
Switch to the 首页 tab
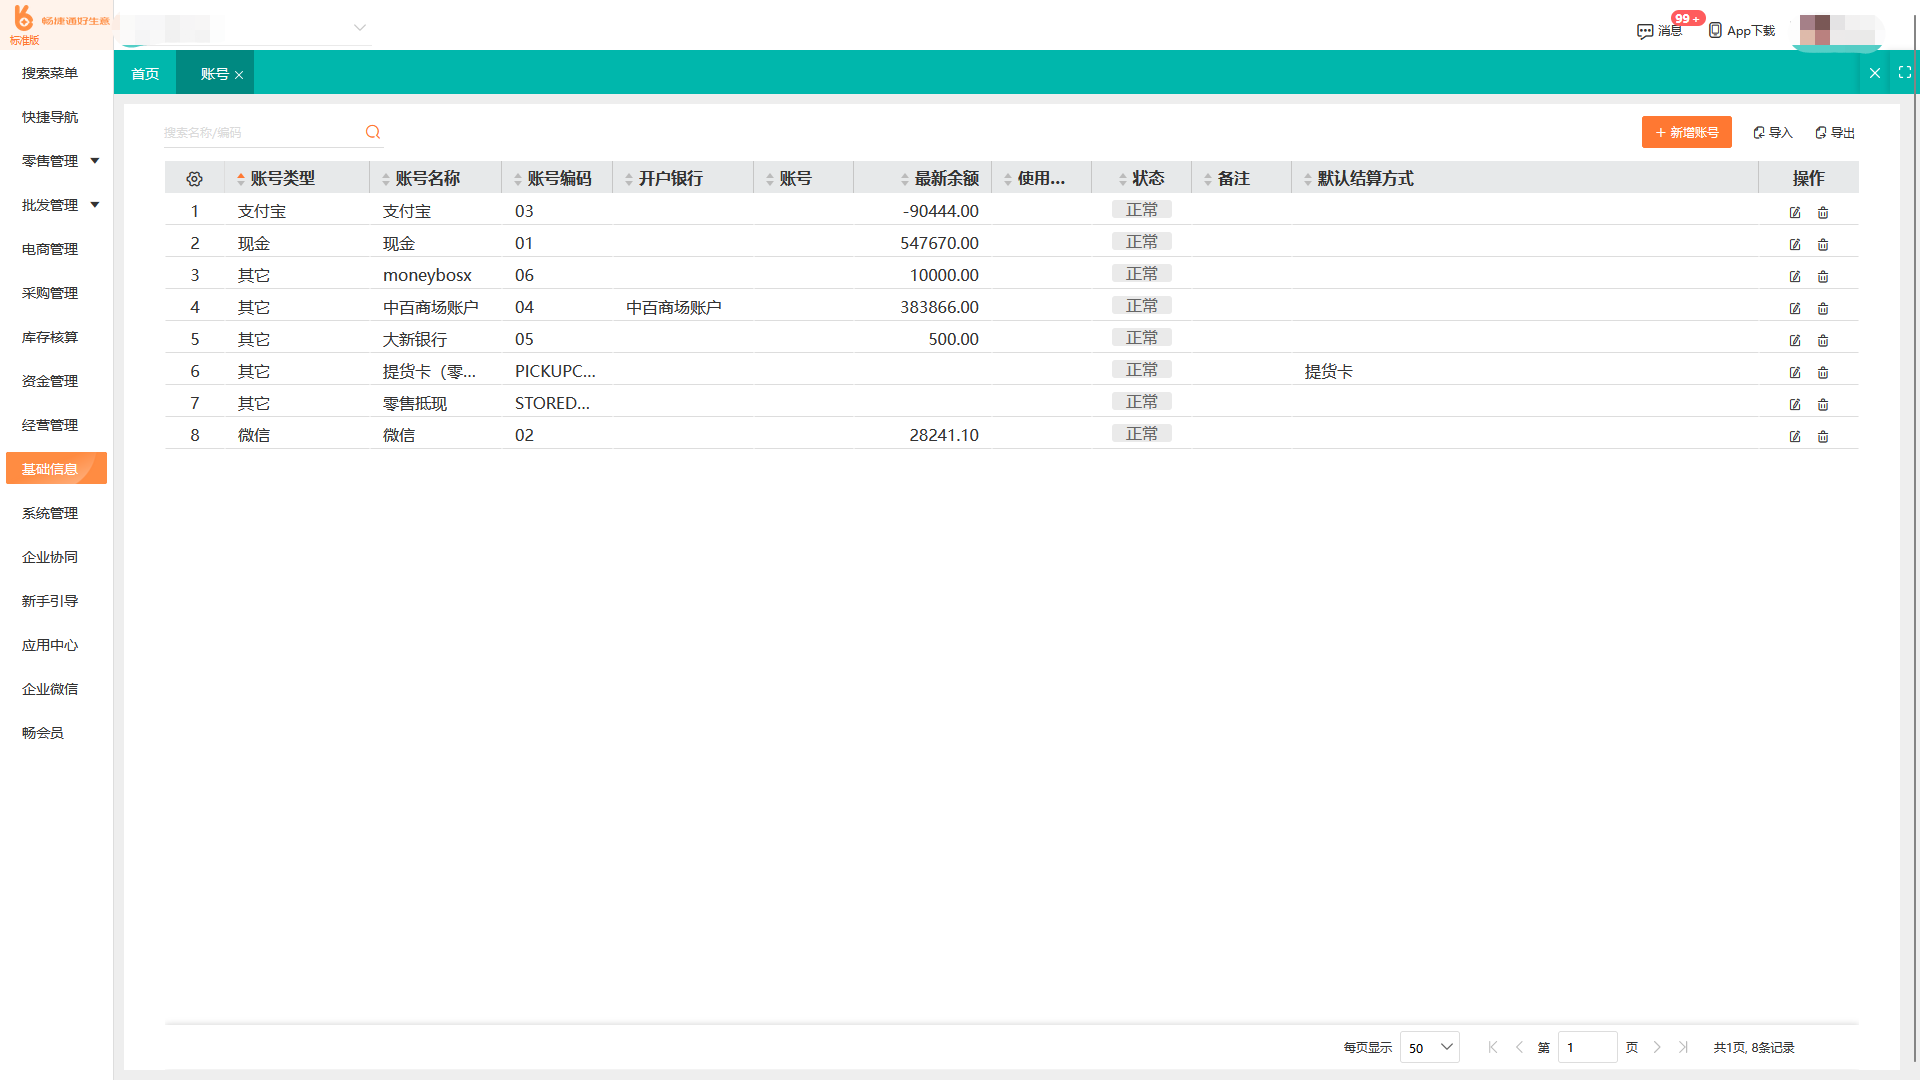[145, 74]
